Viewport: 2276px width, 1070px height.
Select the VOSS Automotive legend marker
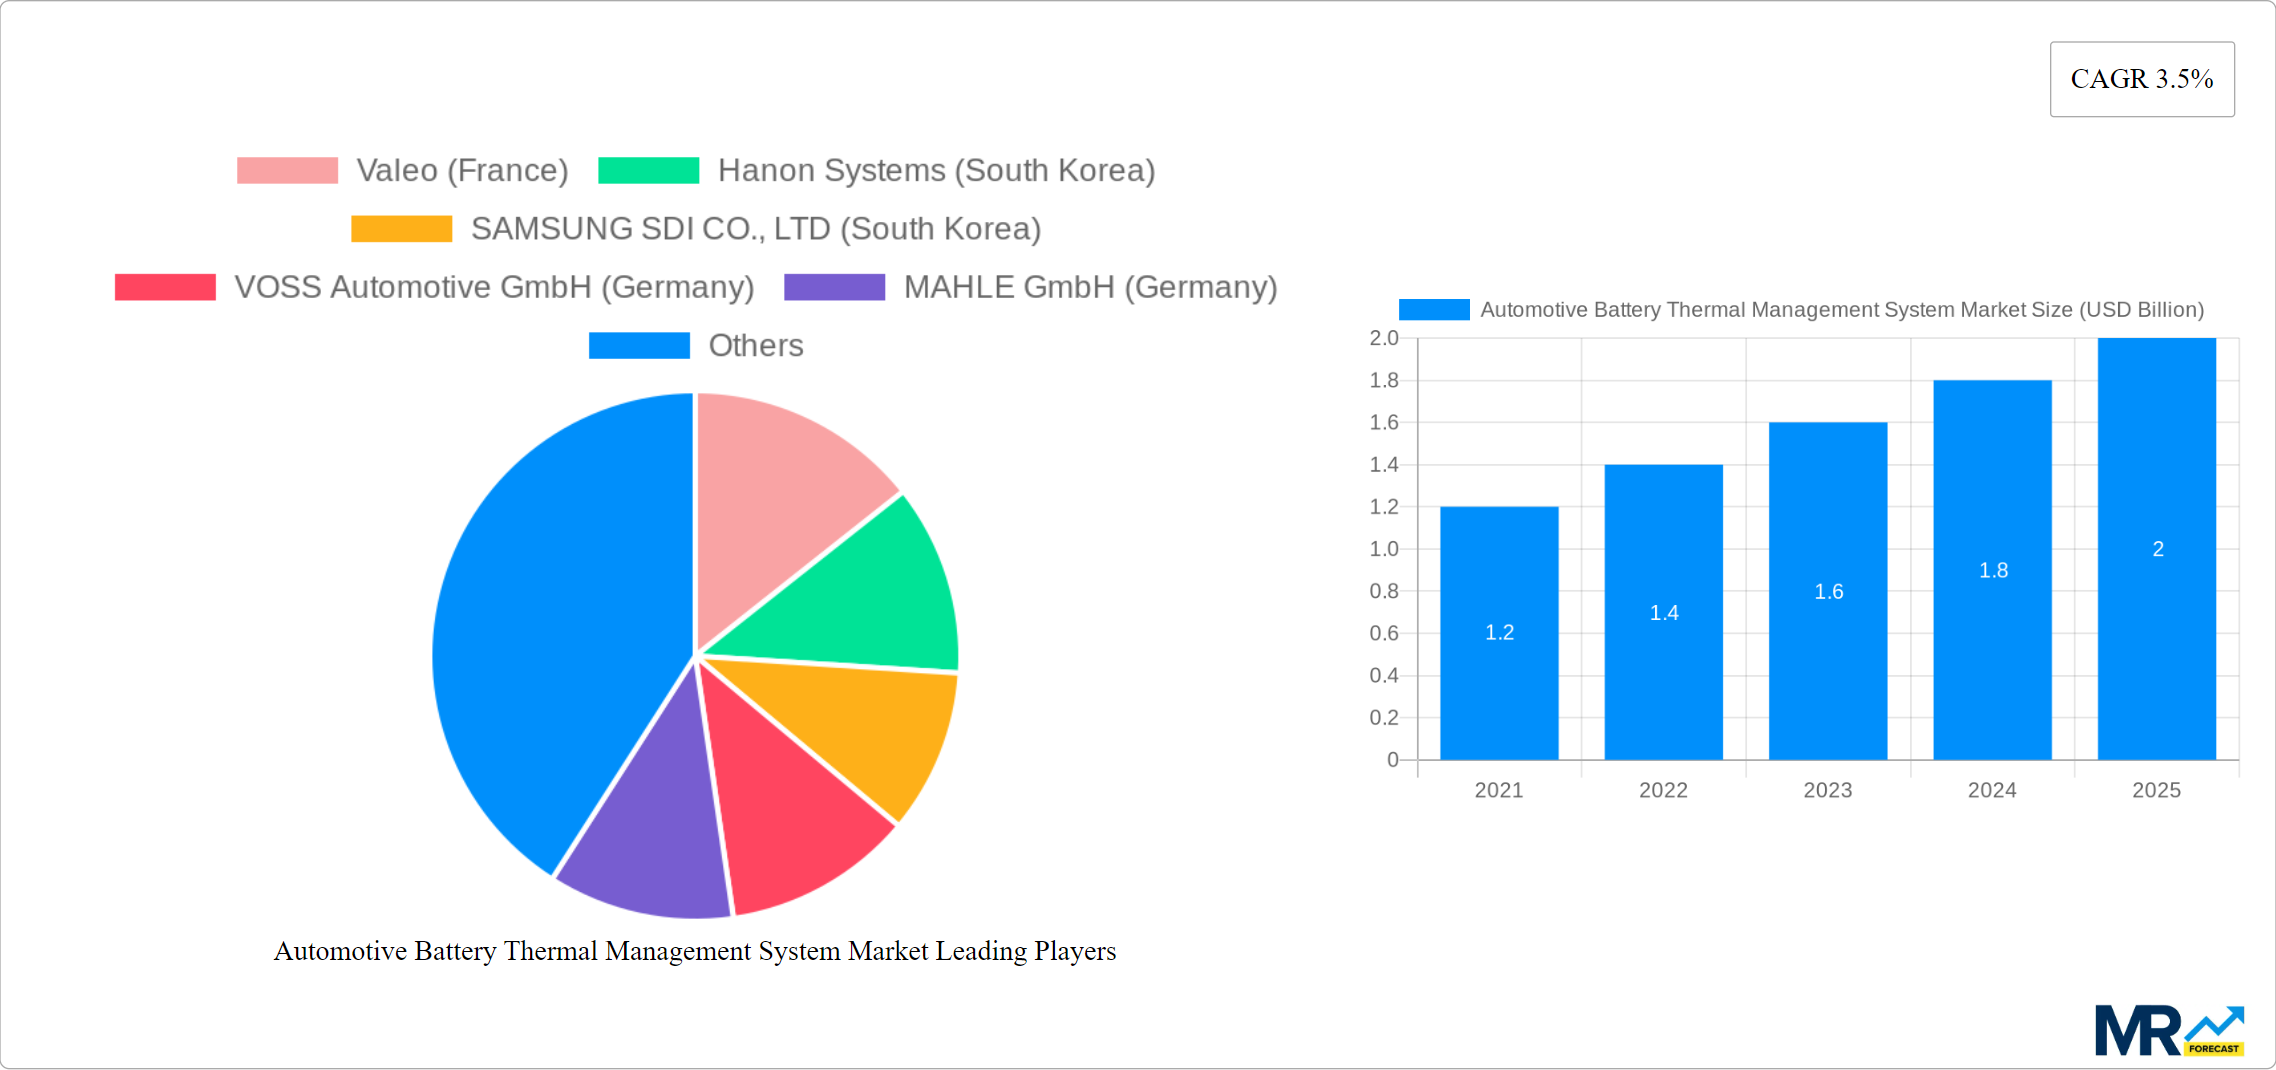click(165, 287)
